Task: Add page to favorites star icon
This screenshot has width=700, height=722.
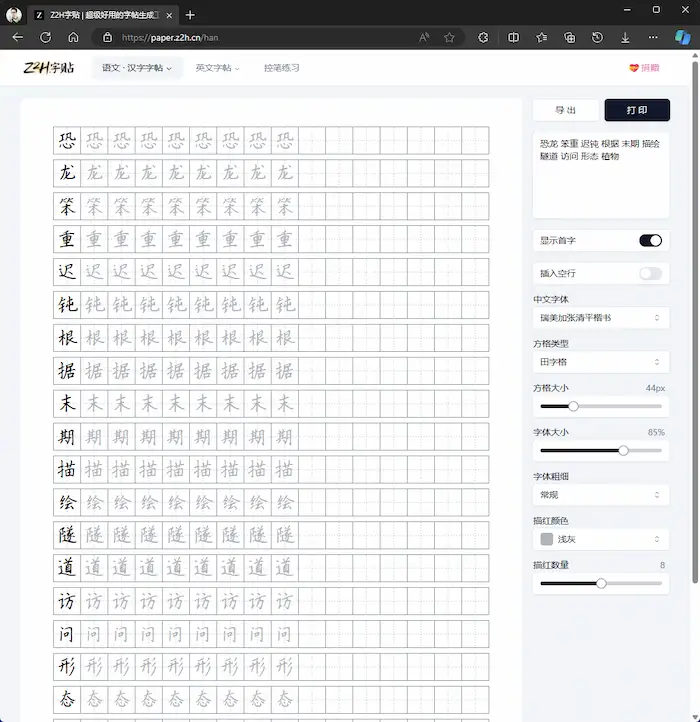Action: (450, 37)
